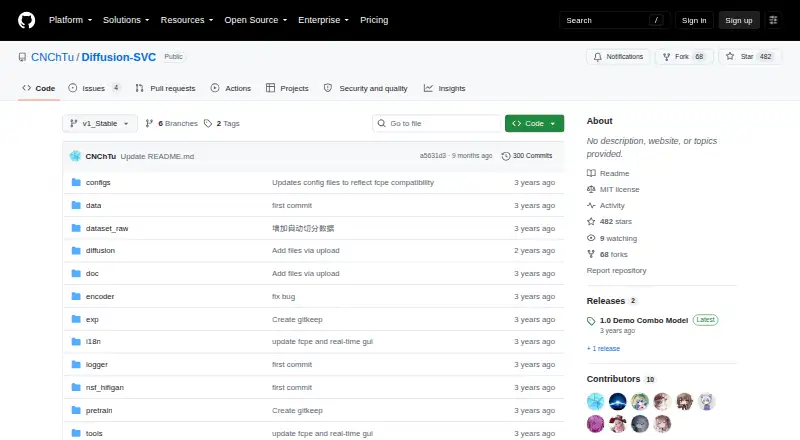Open the Contributors heading link

click(x=621, y=379)
